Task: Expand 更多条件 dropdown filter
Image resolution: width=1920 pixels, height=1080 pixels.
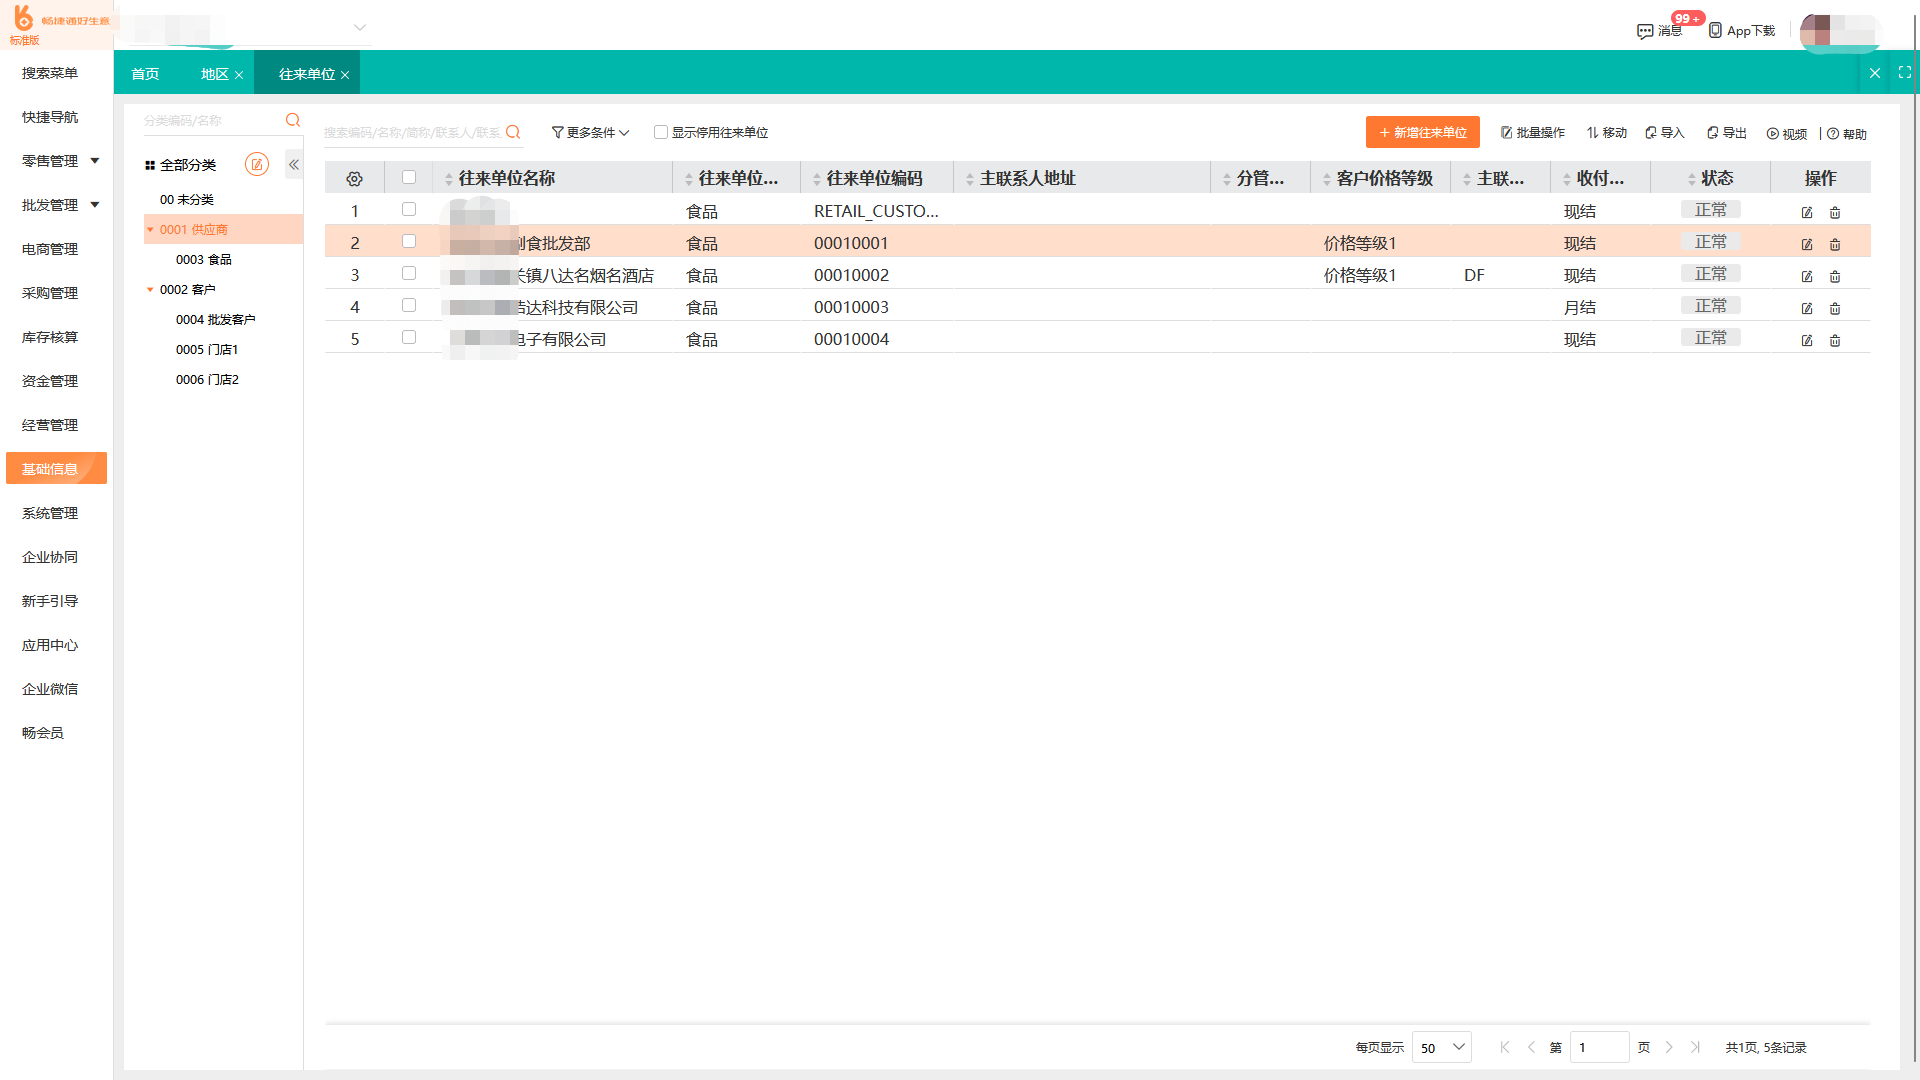Action: pyautogui.click(x=593, y=132)
